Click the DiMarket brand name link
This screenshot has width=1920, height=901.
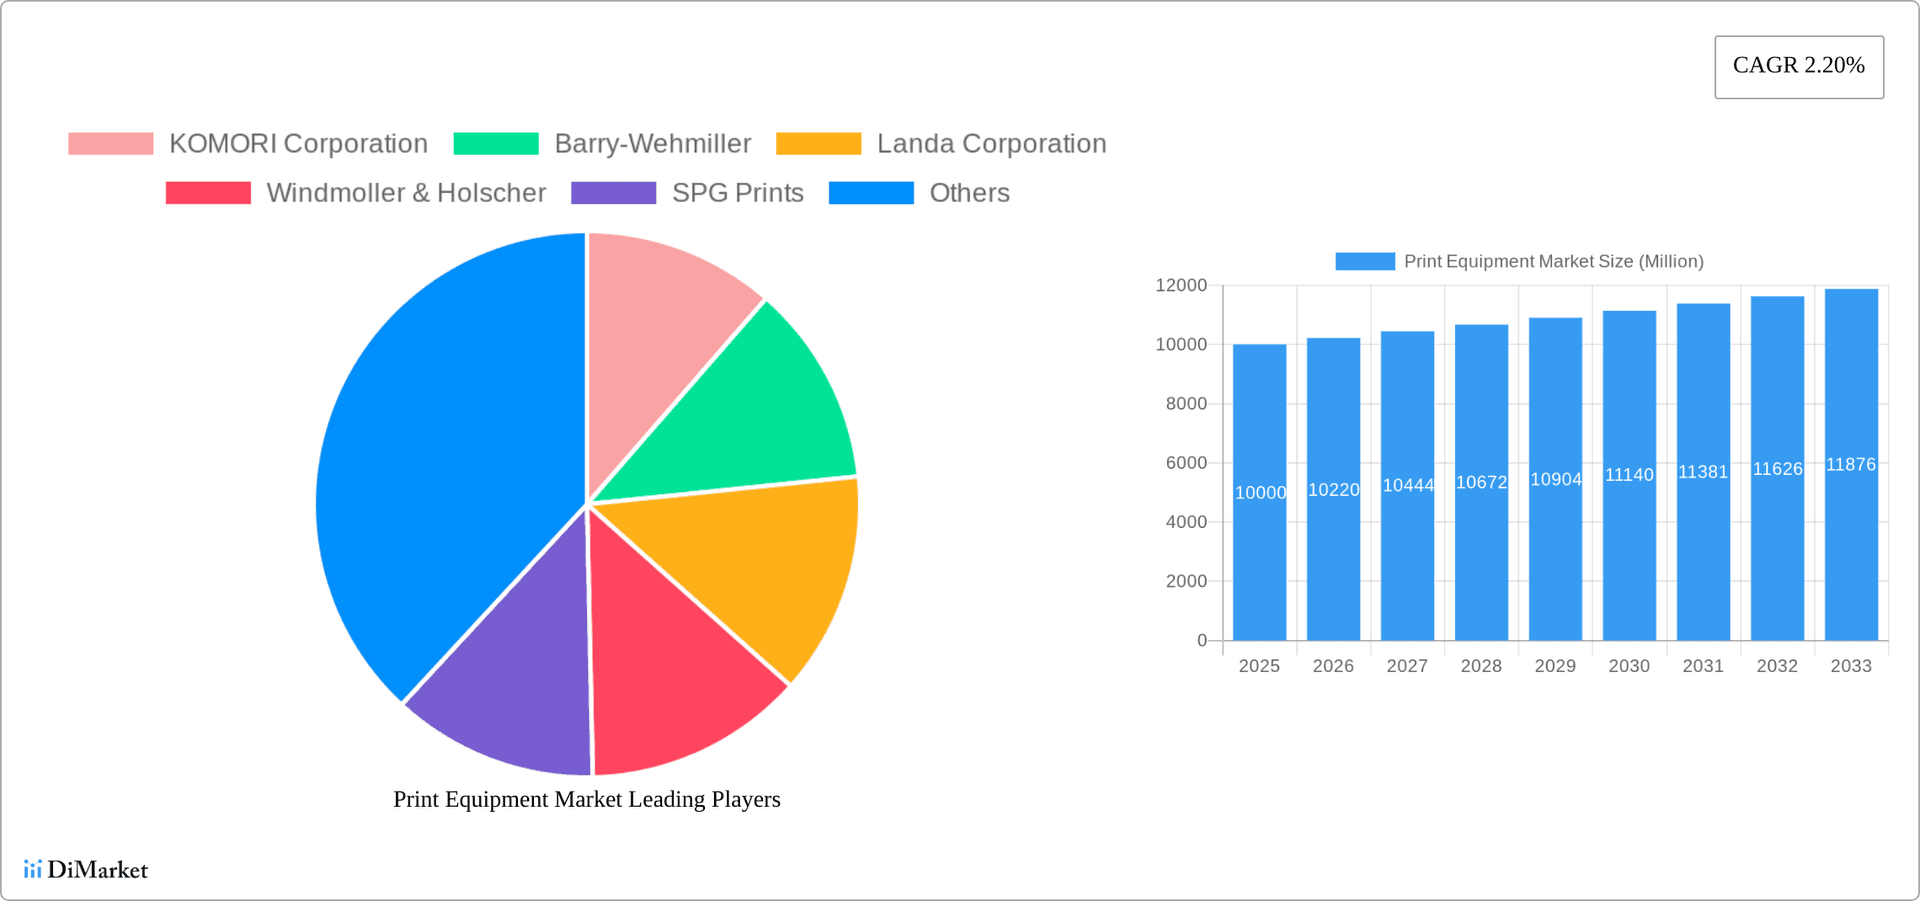click(98, 869)
